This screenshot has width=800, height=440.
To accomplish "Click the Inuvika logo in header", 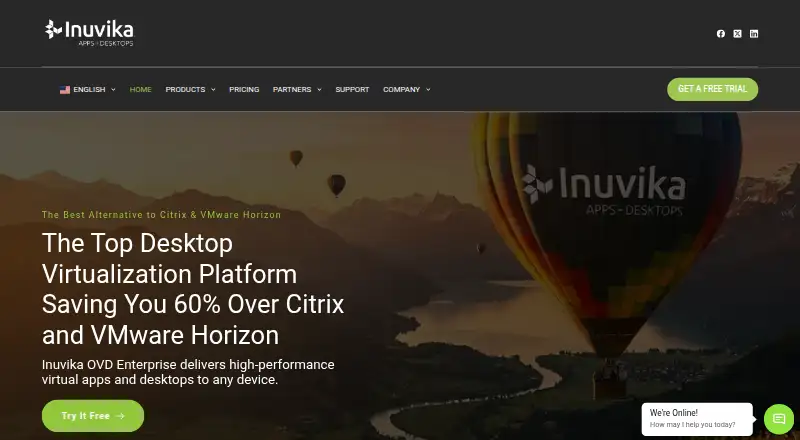I will 89,33.
